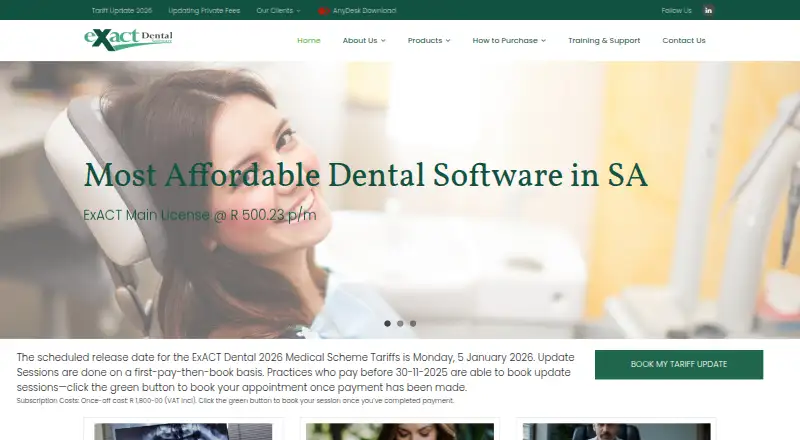Open the Tariff Update 2026 link
The width and height of the screenshot is (800, 440).
pos(122,11)
